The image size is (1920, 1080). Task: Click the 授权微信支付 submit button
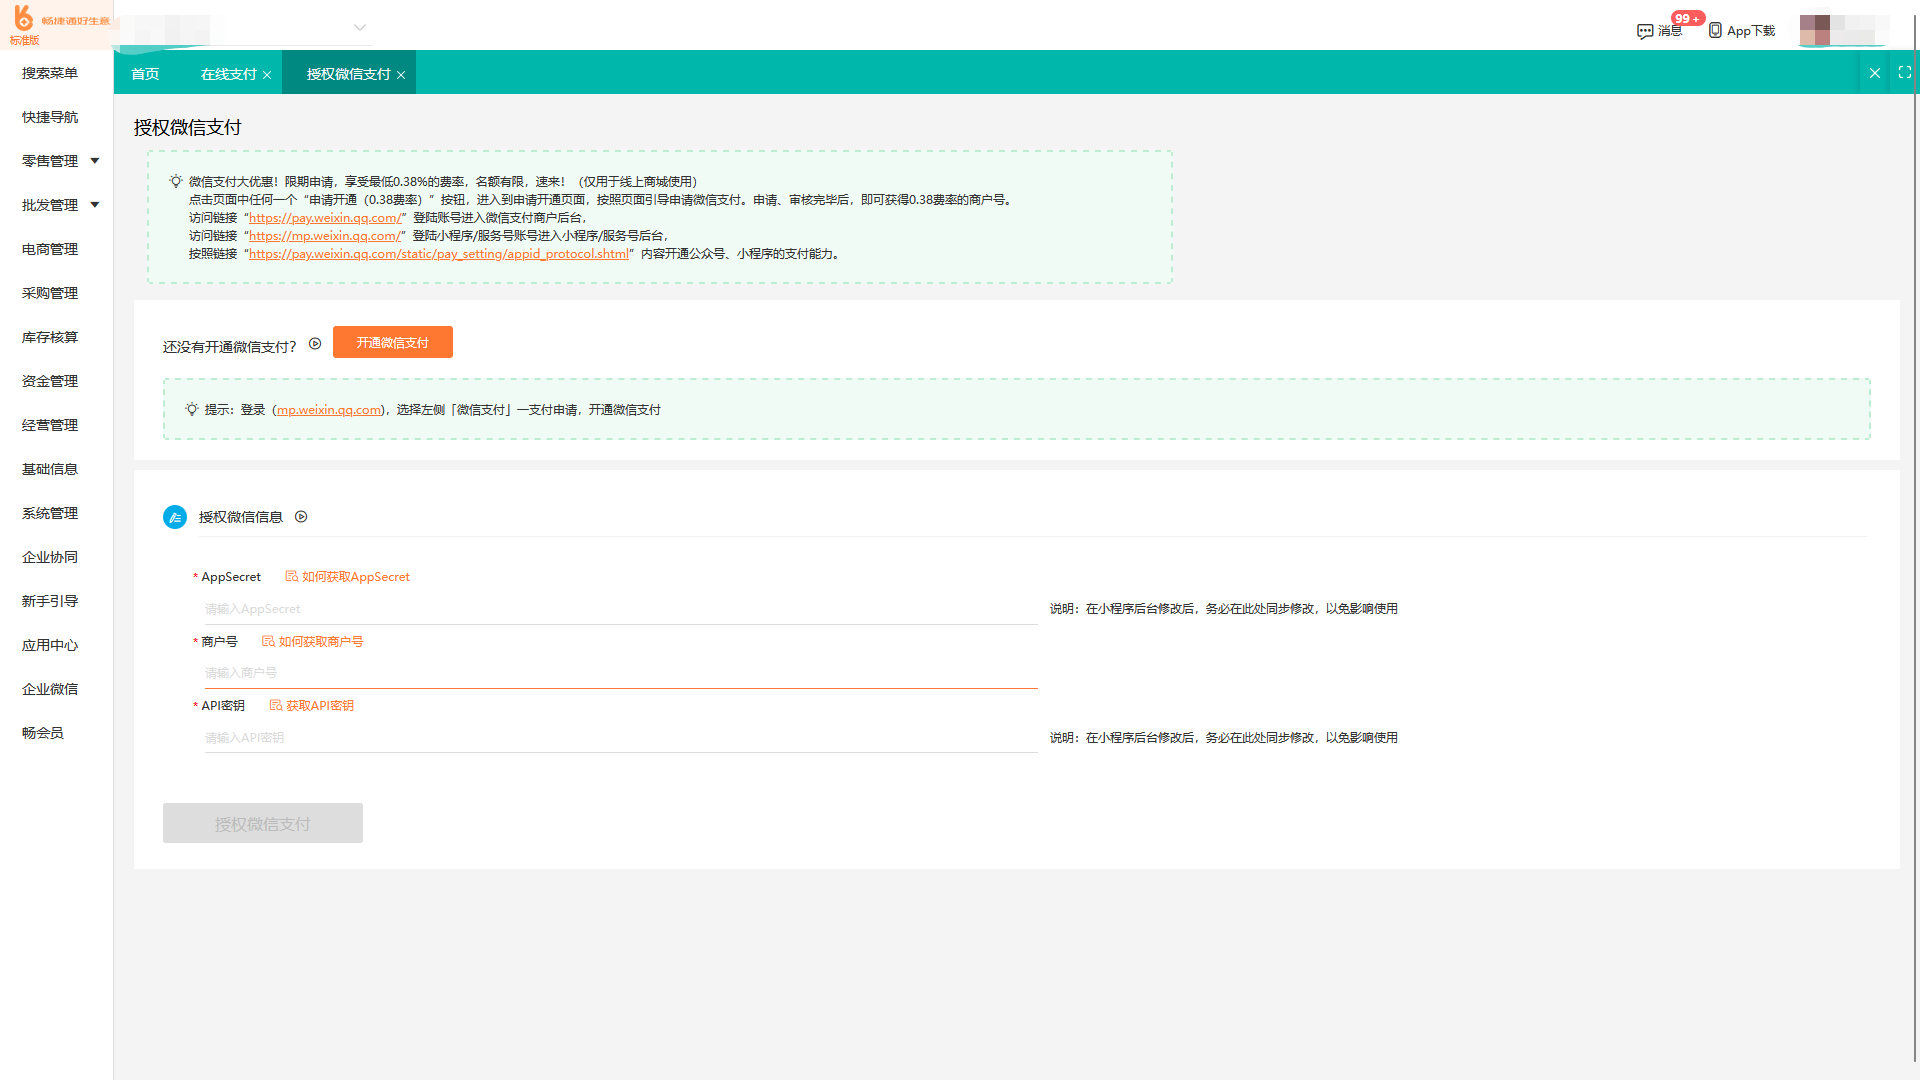coord(262,823)
